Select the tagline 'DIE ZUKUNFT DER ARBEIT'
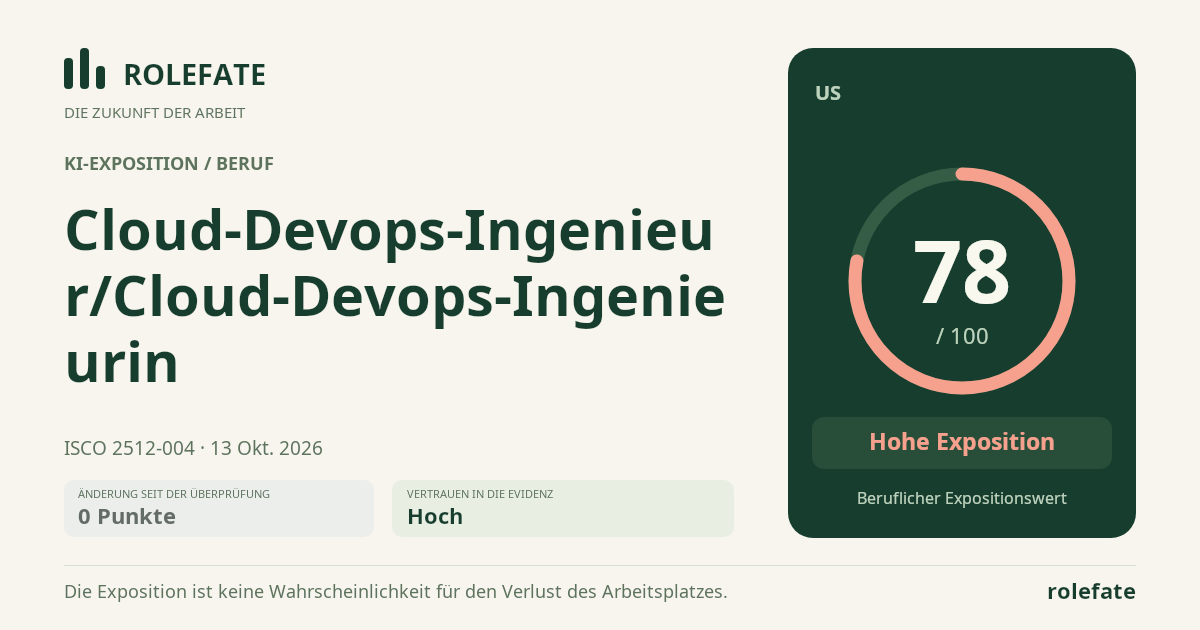 click(x=154, y=113)
